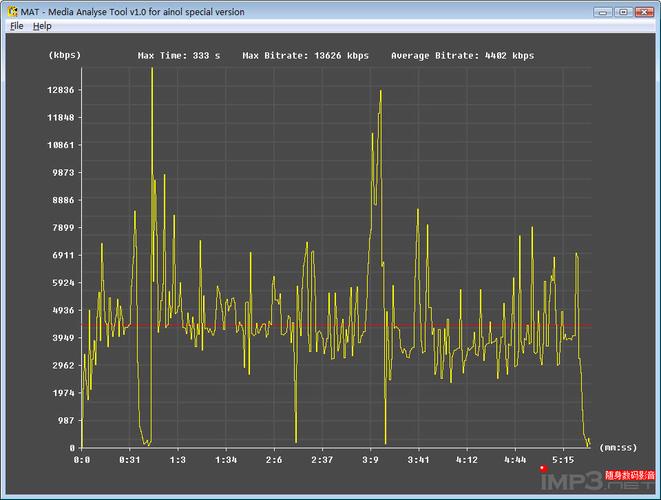Open the Help menu

(42, 25)
